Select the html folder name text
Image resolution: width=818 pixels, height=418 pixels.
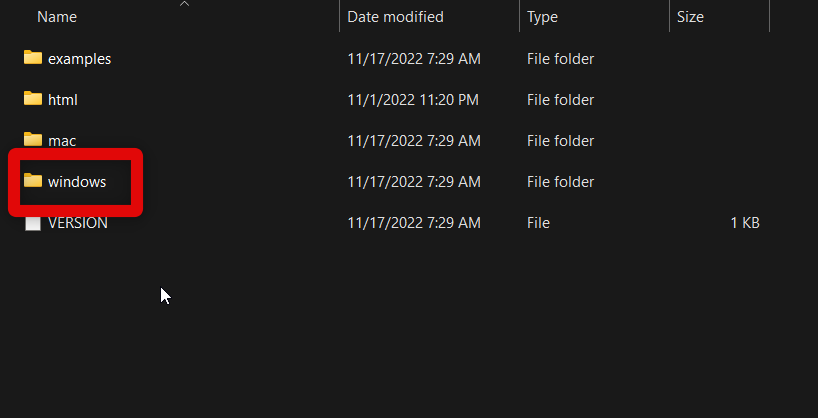[62, 100]
